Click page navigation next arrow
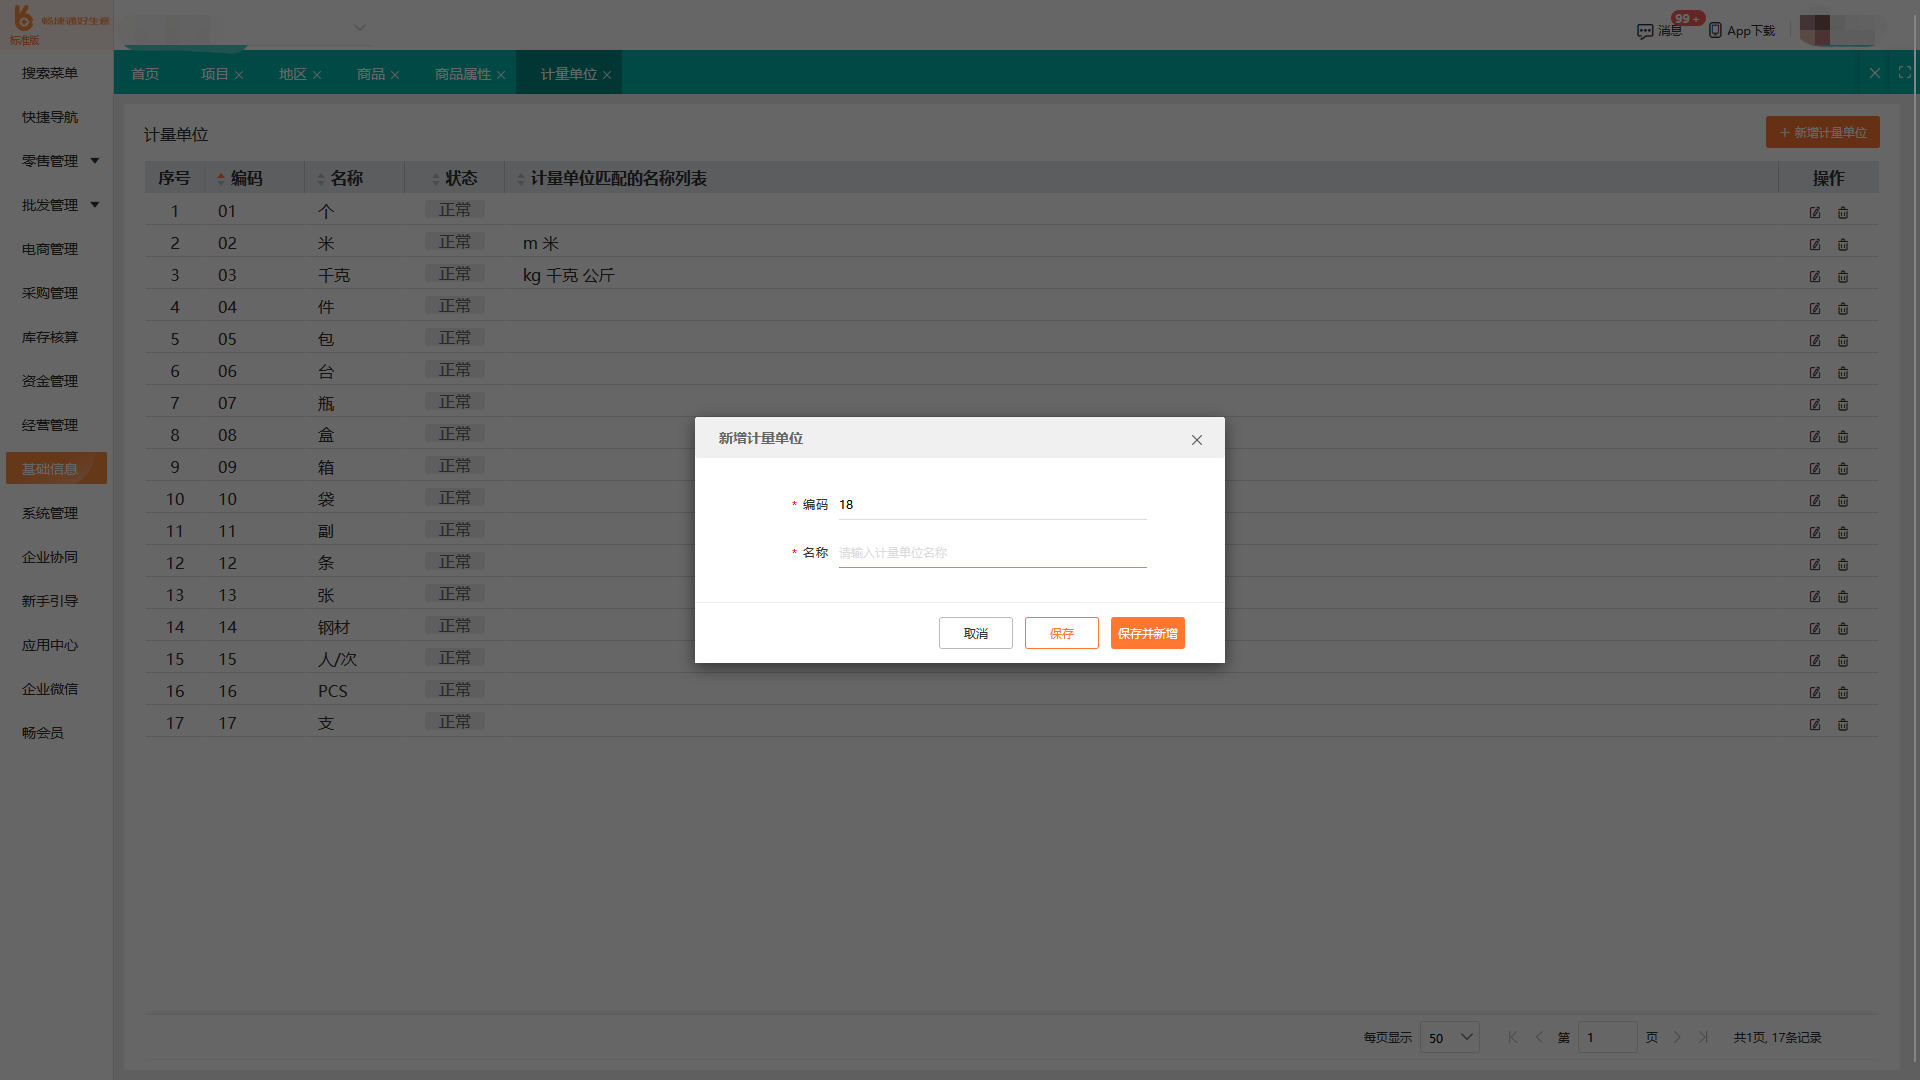This screenshot has height=1080, width=1920. coord(1677,1038)
